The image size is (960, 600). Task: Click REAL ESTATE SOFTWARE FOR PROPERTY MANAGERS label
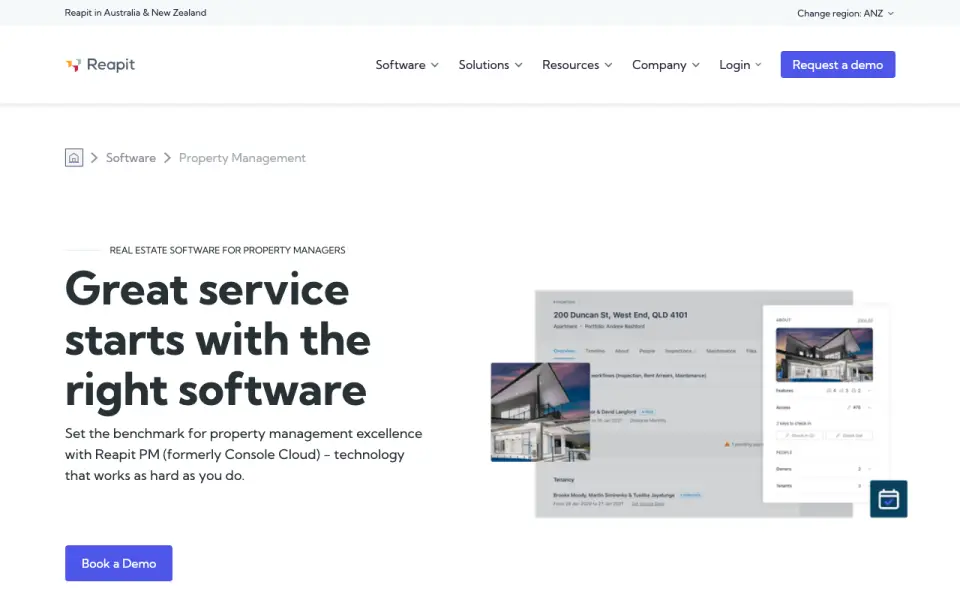(x=227, y=250)
